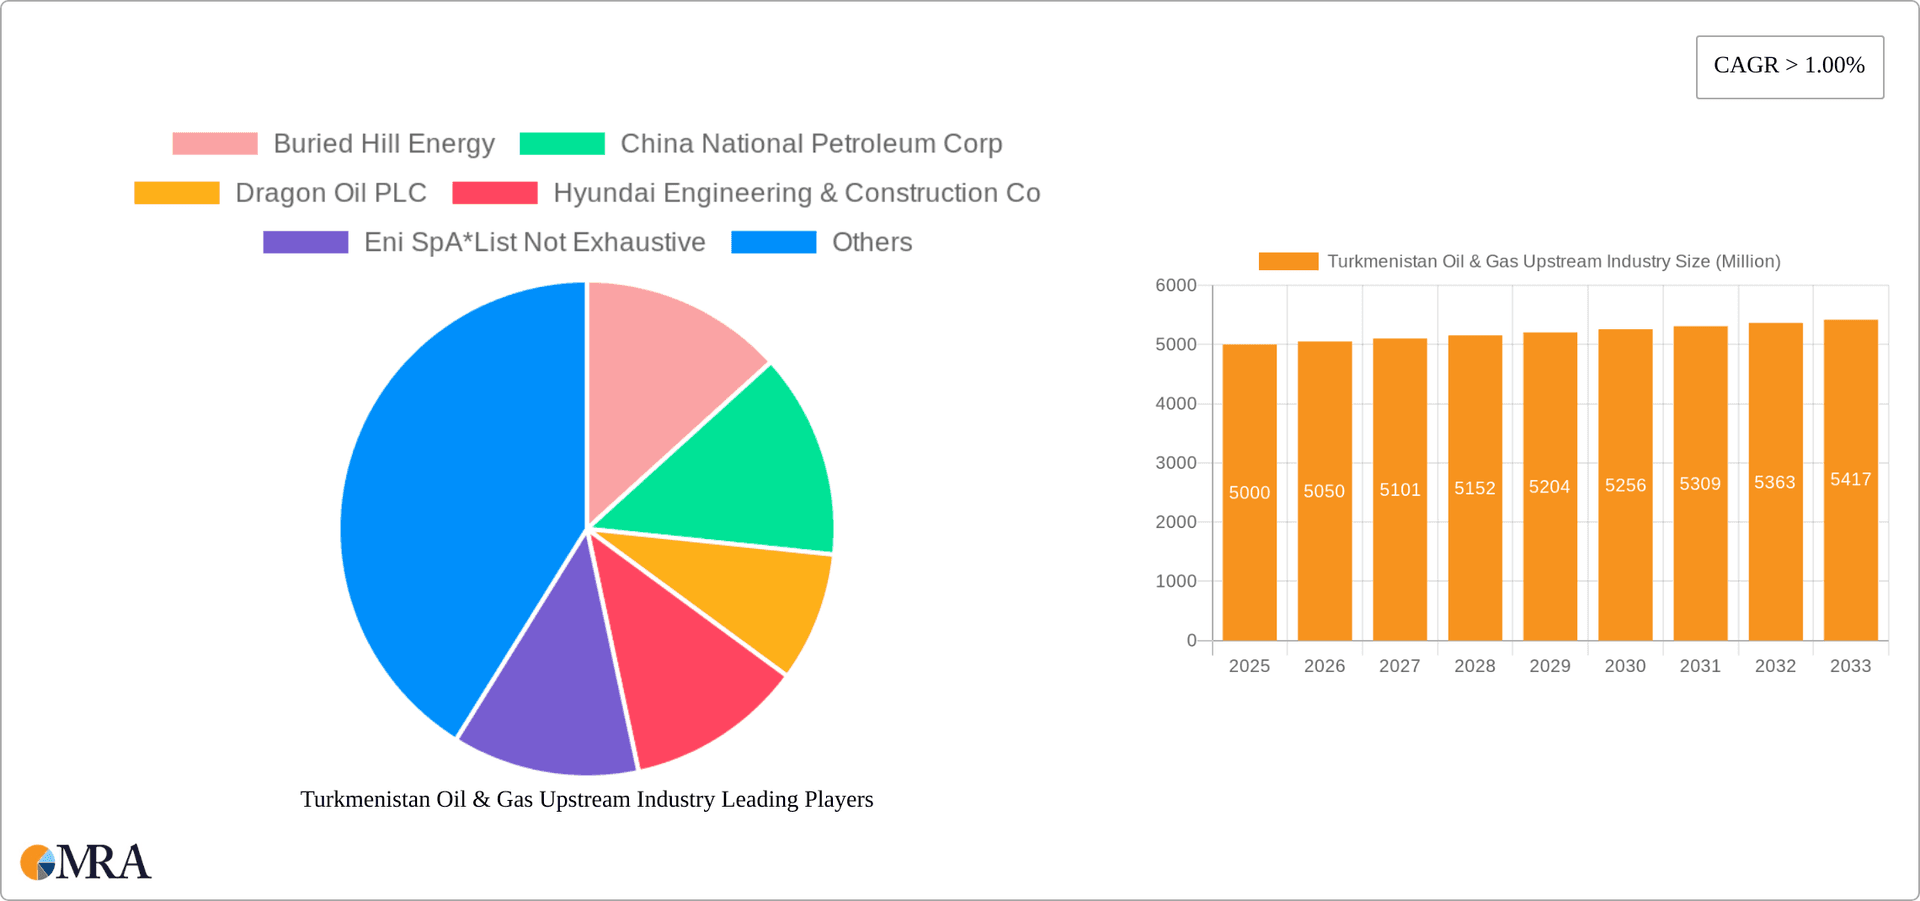The width and height of the screenshot is (1920, 901).
Task: Toggle the Others series via its legend entry
Action: pyautogui.click(x=871, y=242)
